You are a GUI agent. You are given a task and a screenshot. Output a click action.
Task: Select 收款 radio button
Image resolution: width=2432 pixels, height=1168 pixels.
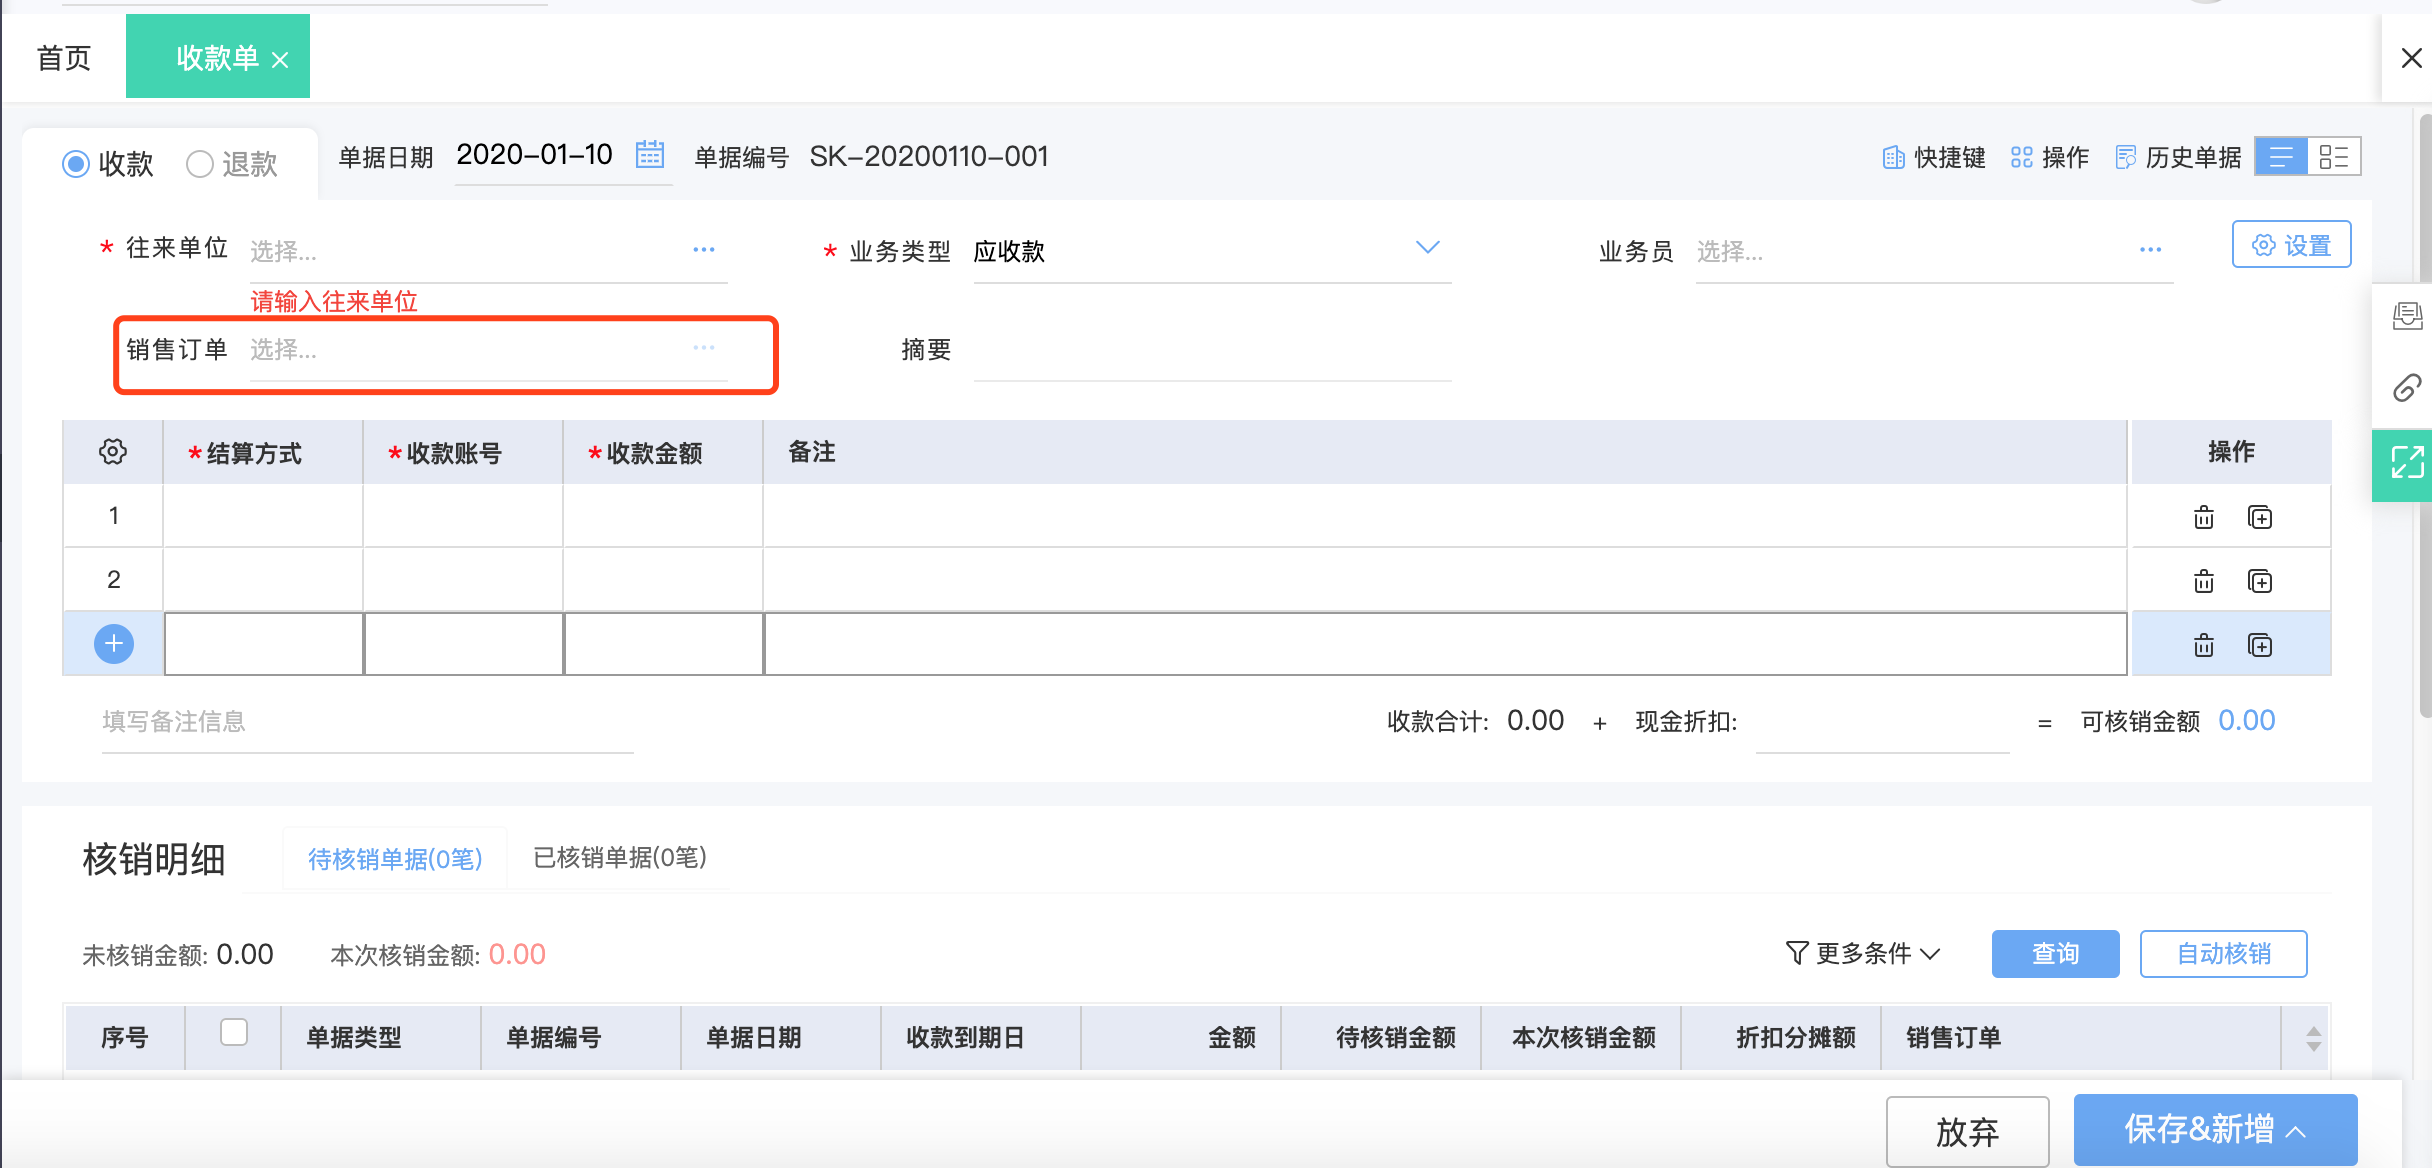point(79,155)
